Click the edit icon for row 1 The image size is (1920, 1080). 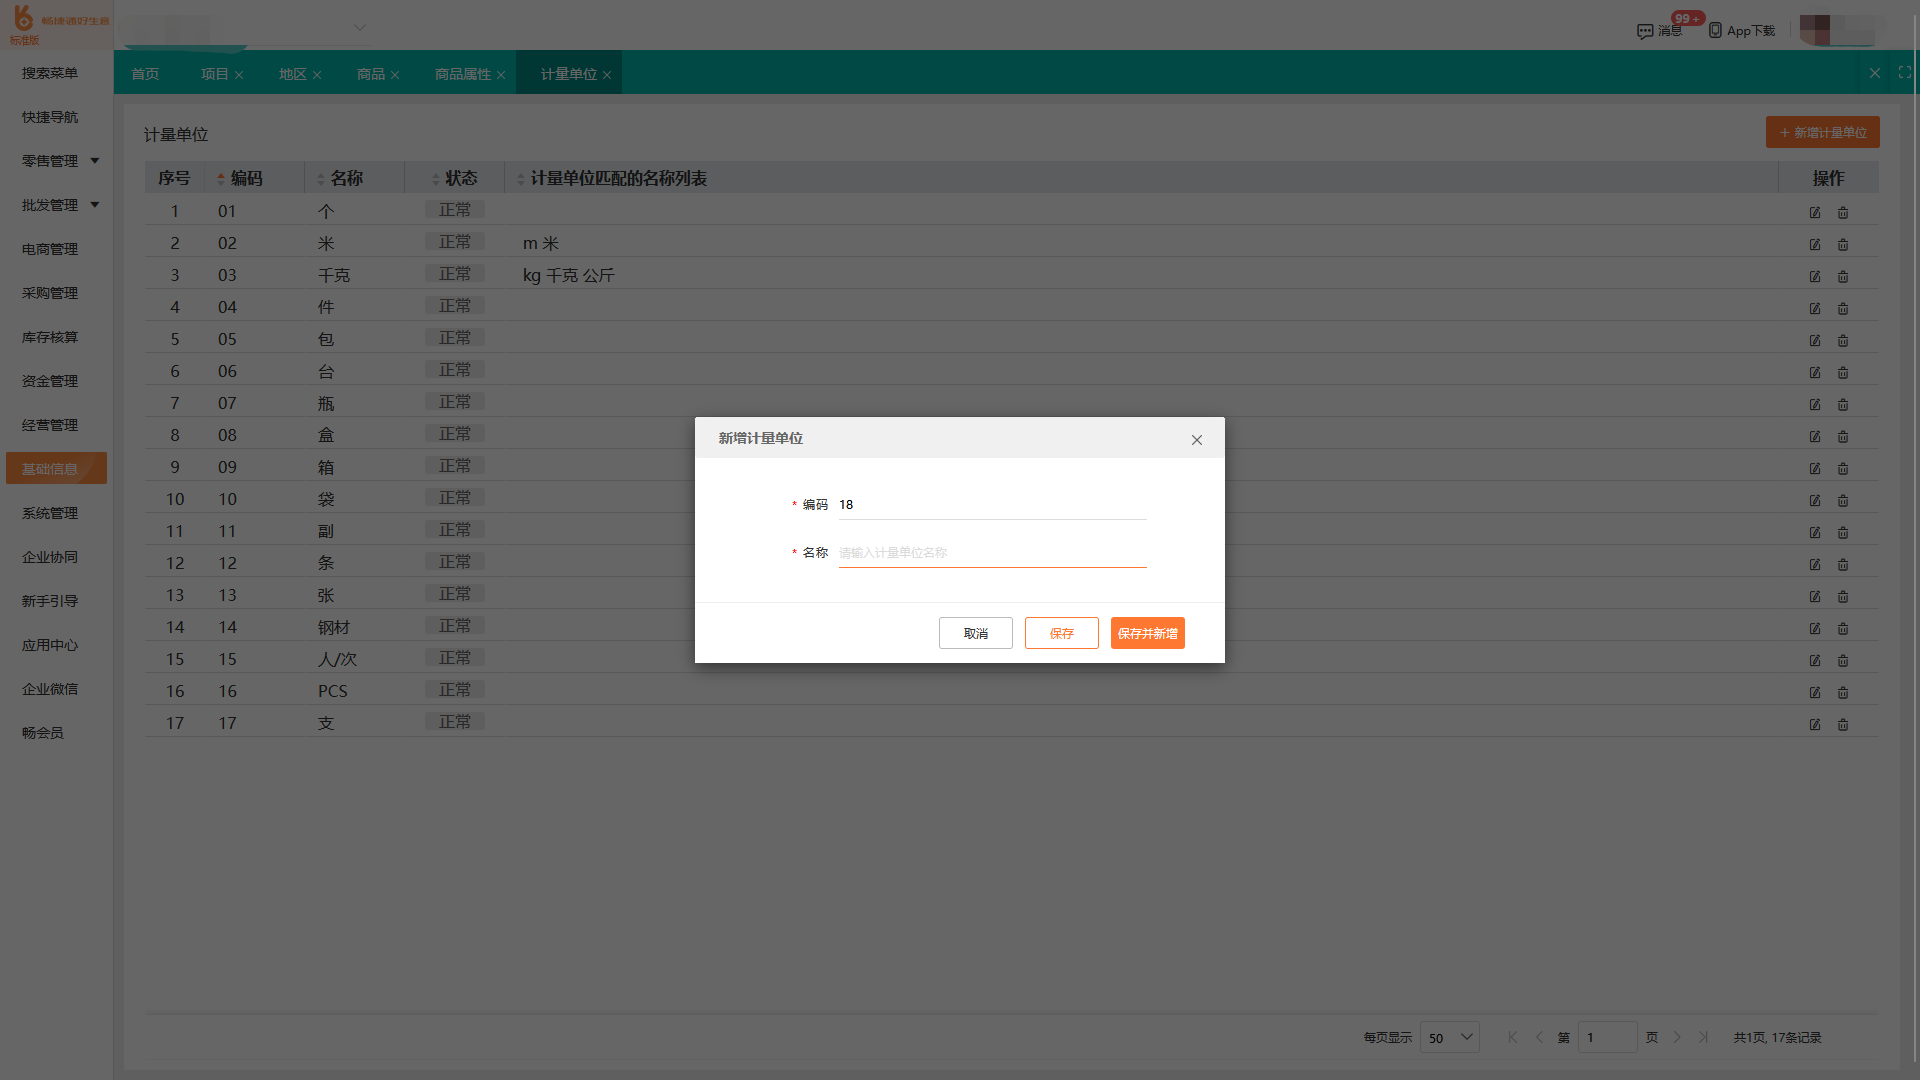coord(1815,210)
